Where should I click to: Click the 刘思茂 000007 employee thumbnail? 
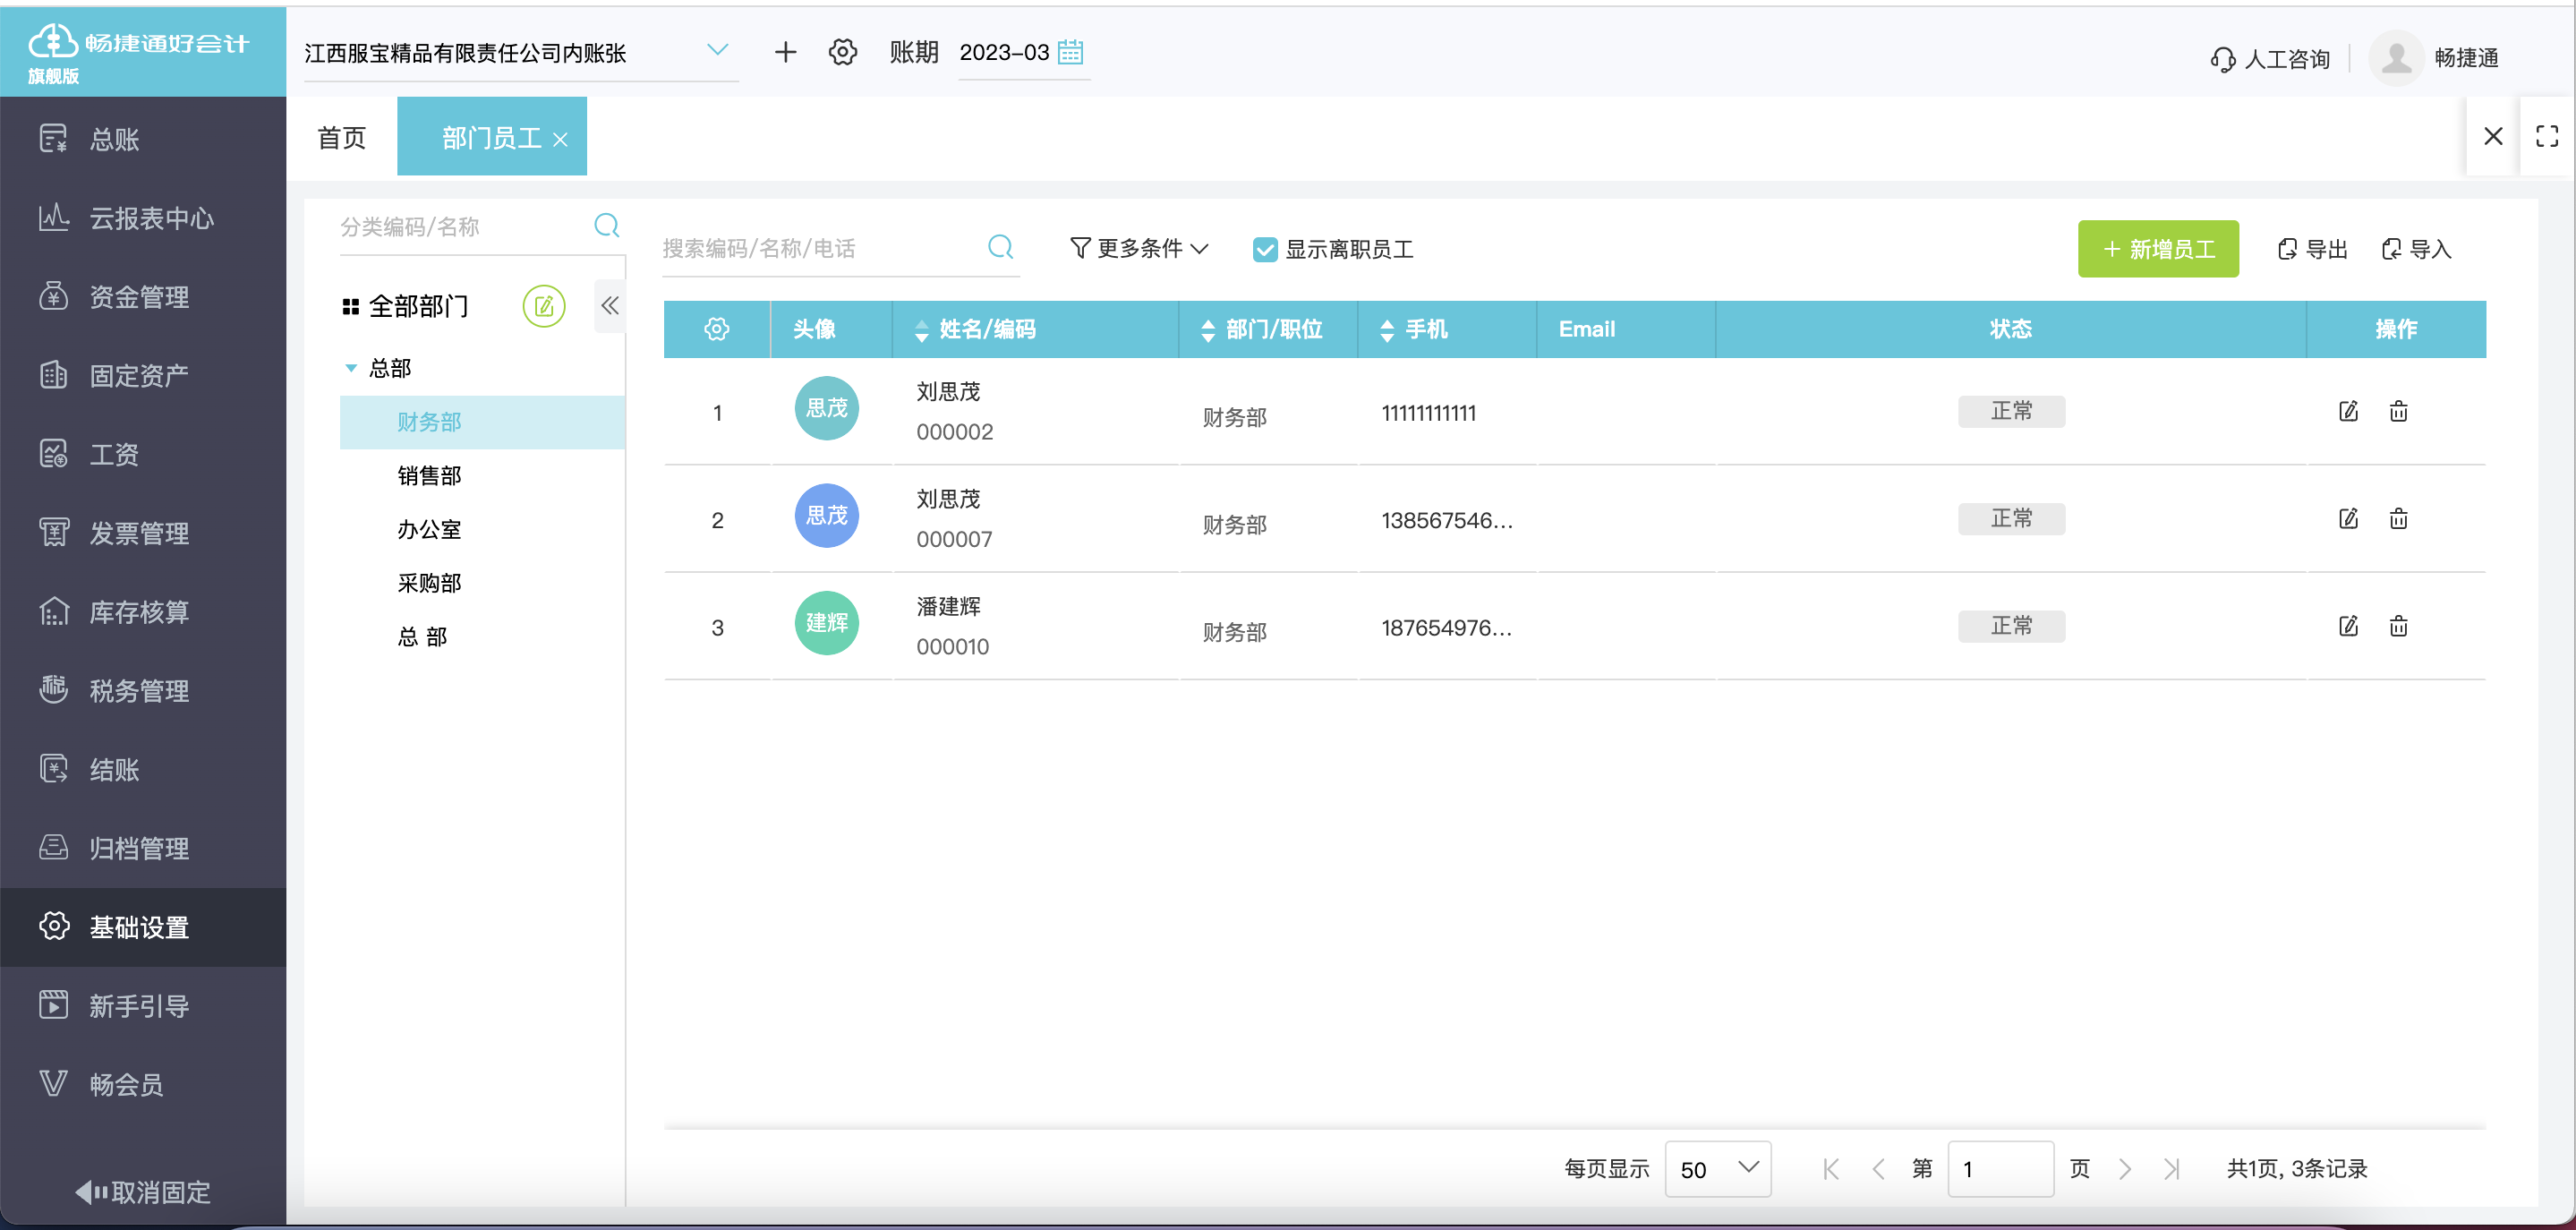coord(824,517)
